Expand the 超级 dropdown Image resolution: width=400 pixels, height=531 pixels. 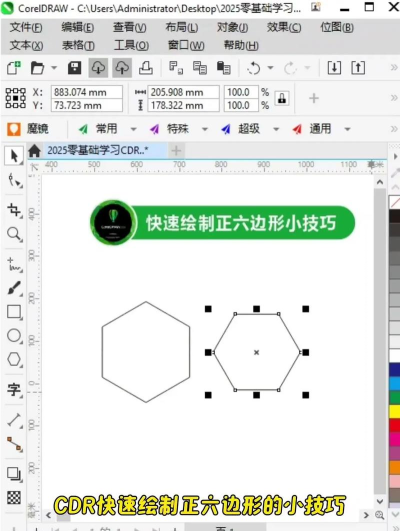pyautogui.click(x=276, y=129)
